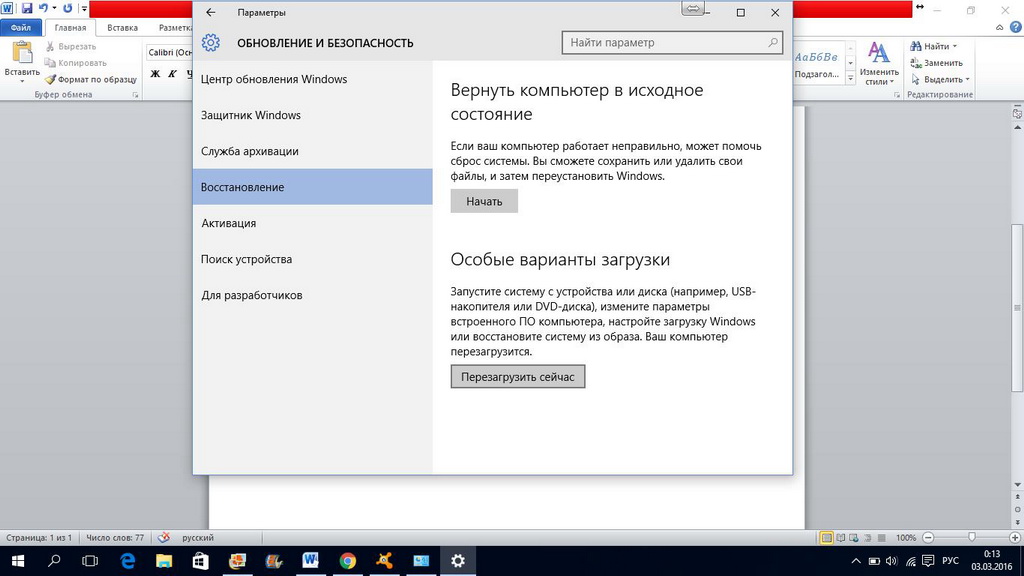
Task: Open the Буфер обмена dialog launcher
Action: point(135,95)
